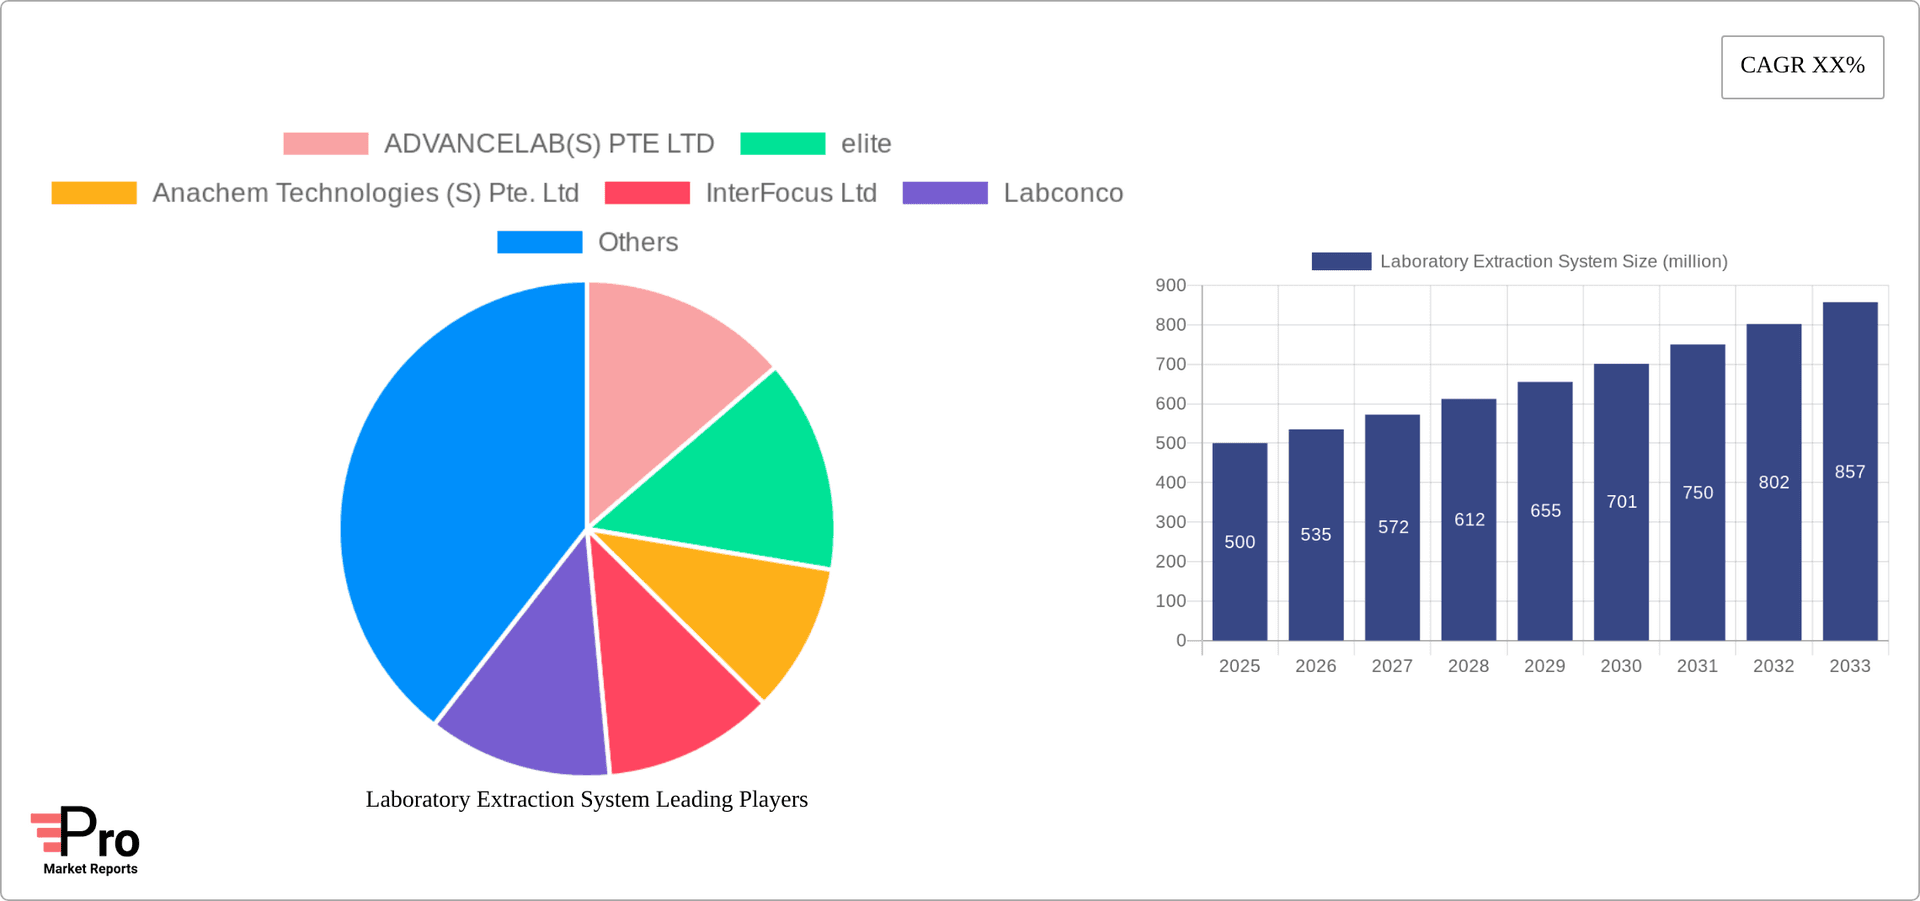The width and height of the screenshot is (1920, 901).
Task: Toggle the Others series visibility in legend
Action: click(x=539, y=241)
